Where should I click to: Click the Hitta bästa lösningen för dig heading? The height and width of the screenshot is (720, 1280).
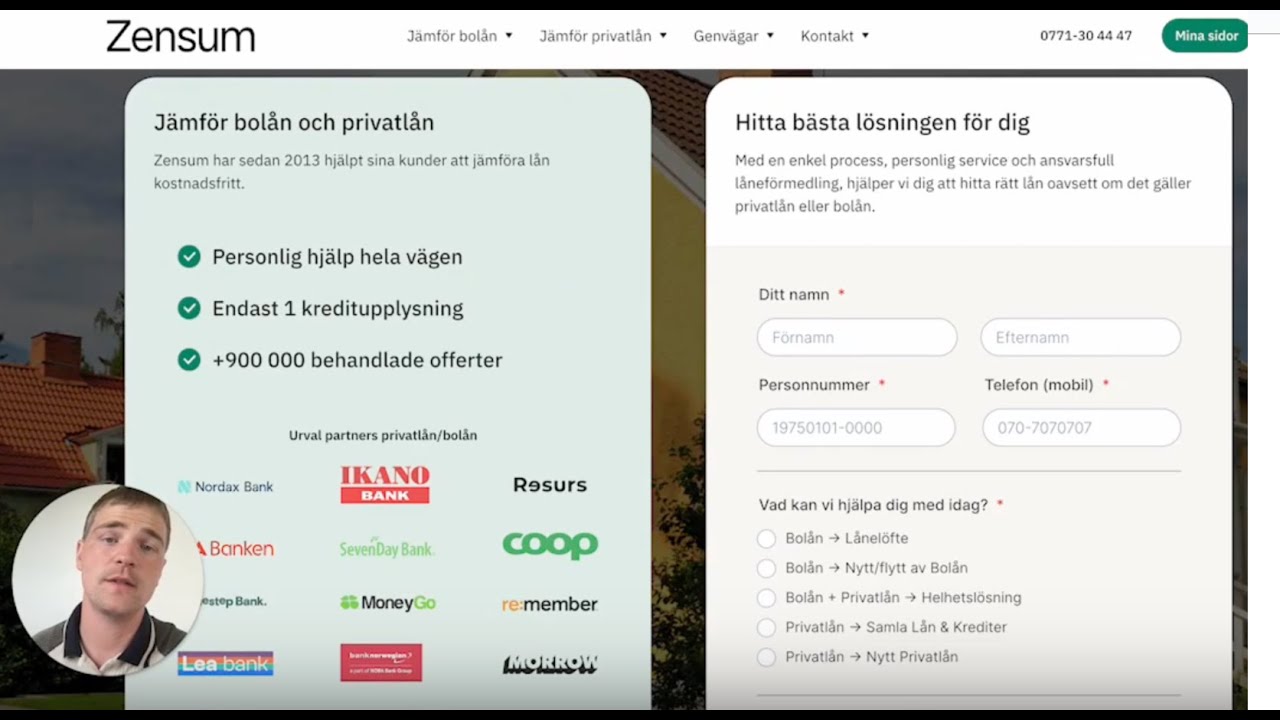click(x=882, y=123)
